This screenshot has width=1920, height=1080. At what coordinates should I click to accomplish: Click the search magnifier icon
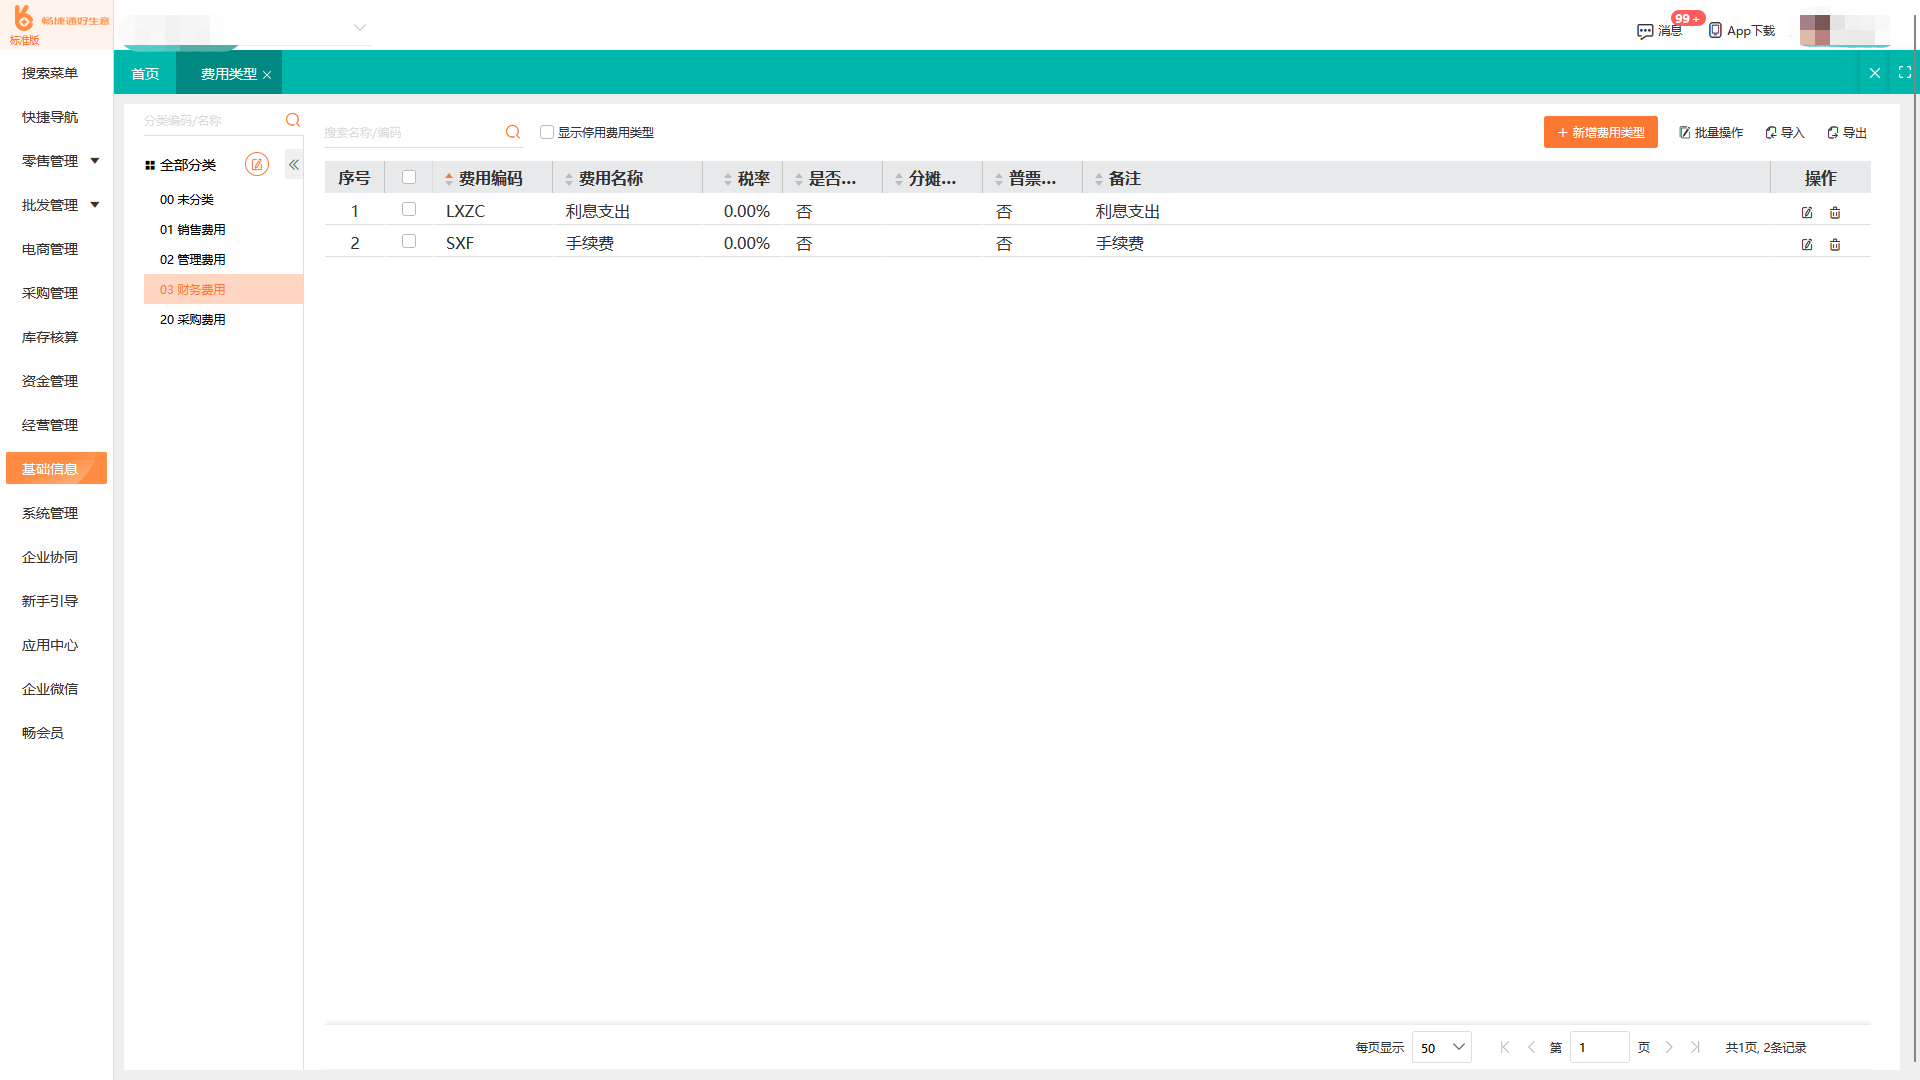click(x=293, y=120)
